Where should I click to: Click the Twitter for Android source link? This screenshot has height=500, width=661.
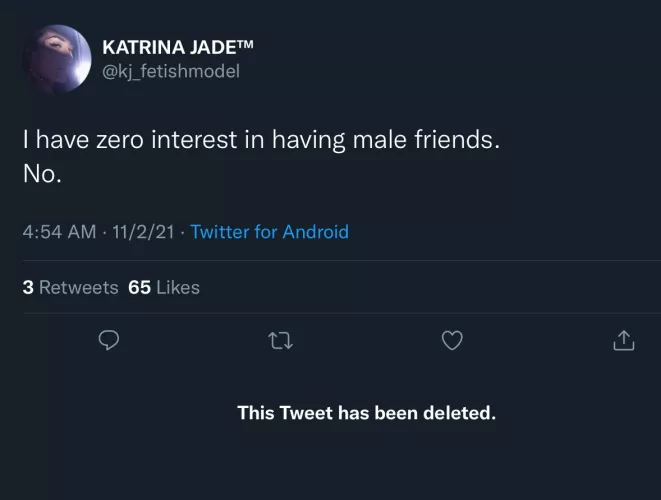[x=269, y=232]
